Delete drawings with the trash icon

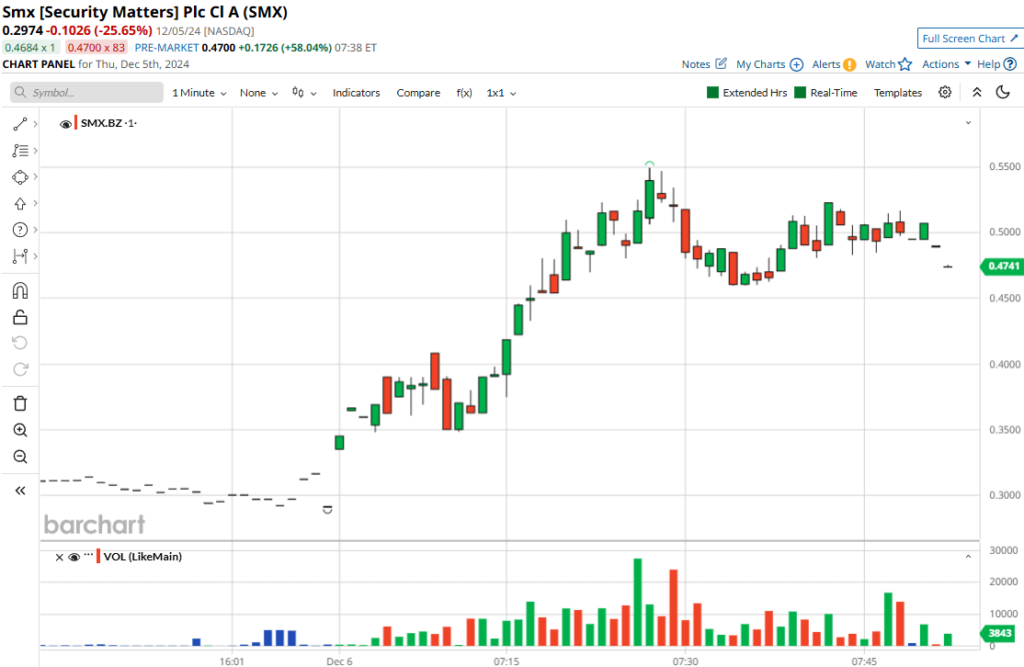20,404
